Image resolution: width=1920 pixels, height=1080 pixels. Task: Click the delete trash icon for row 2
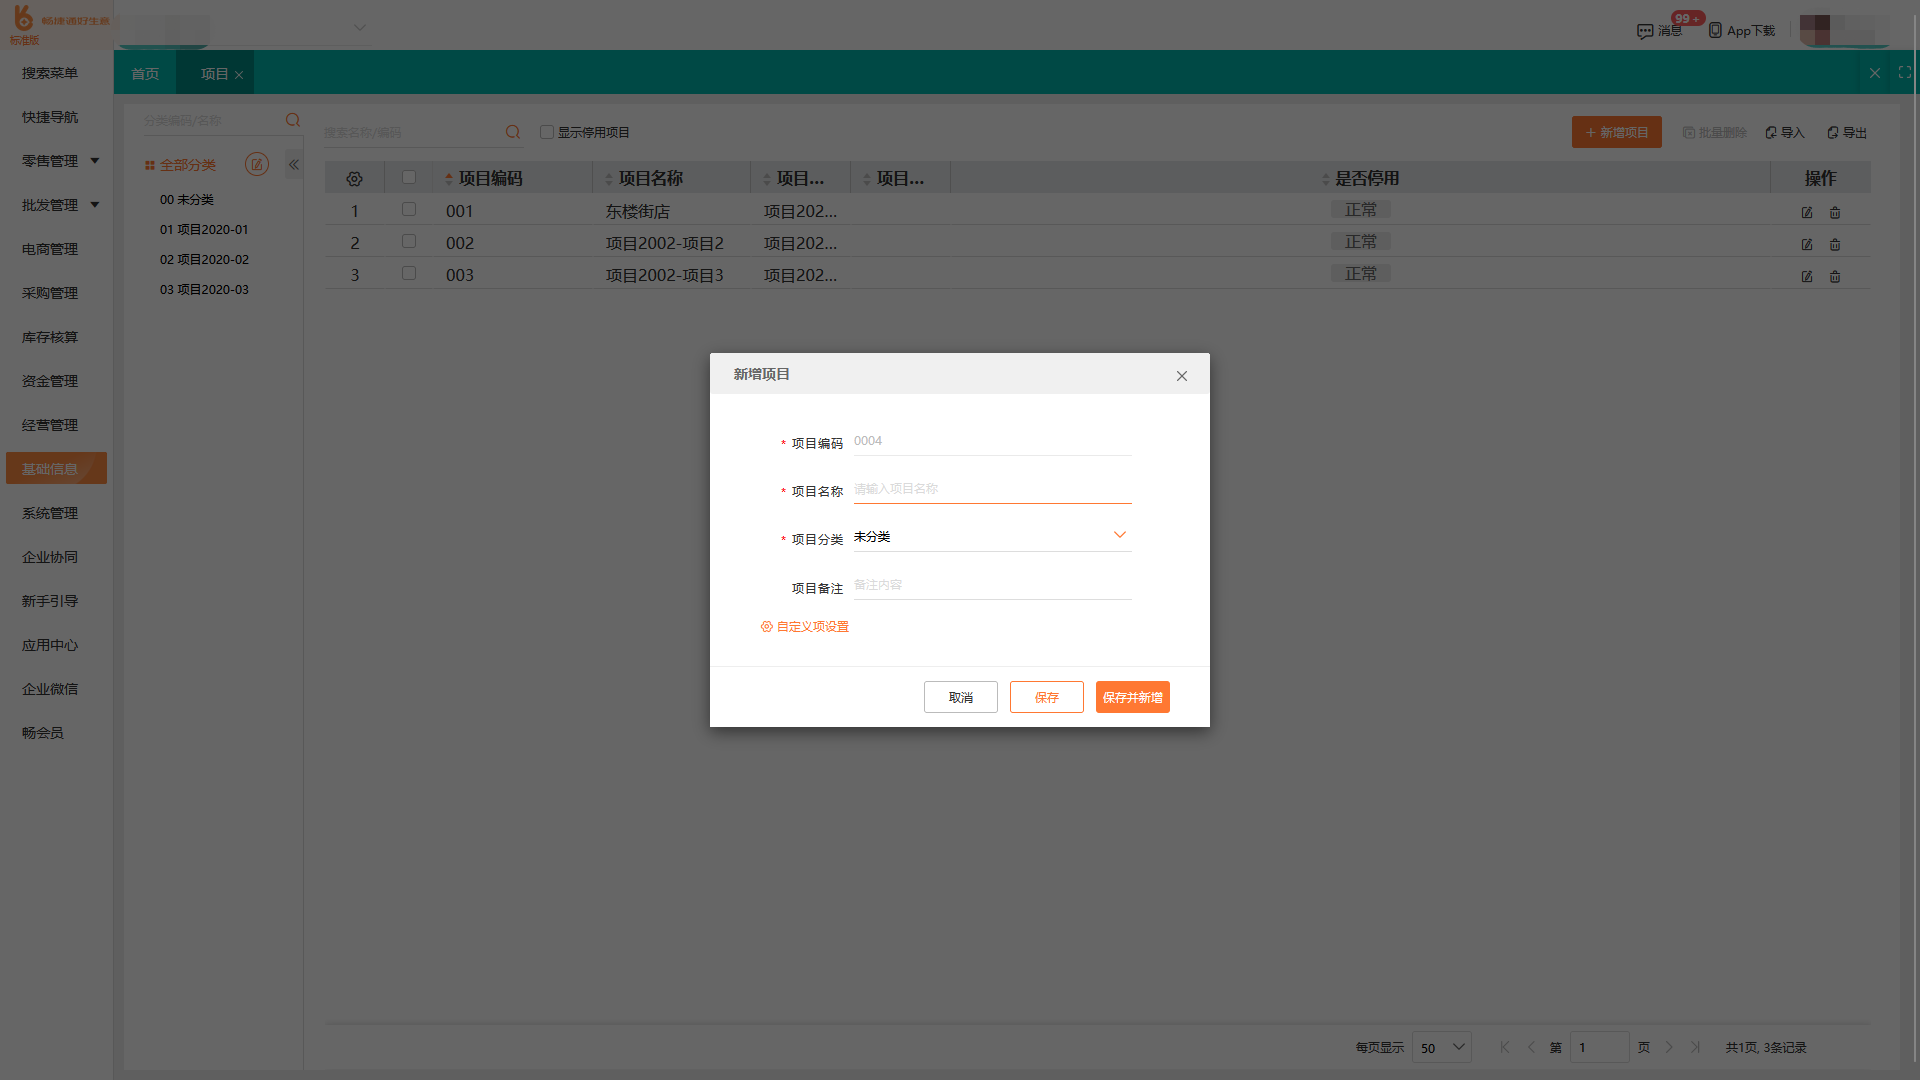(x=1834, y=244)
